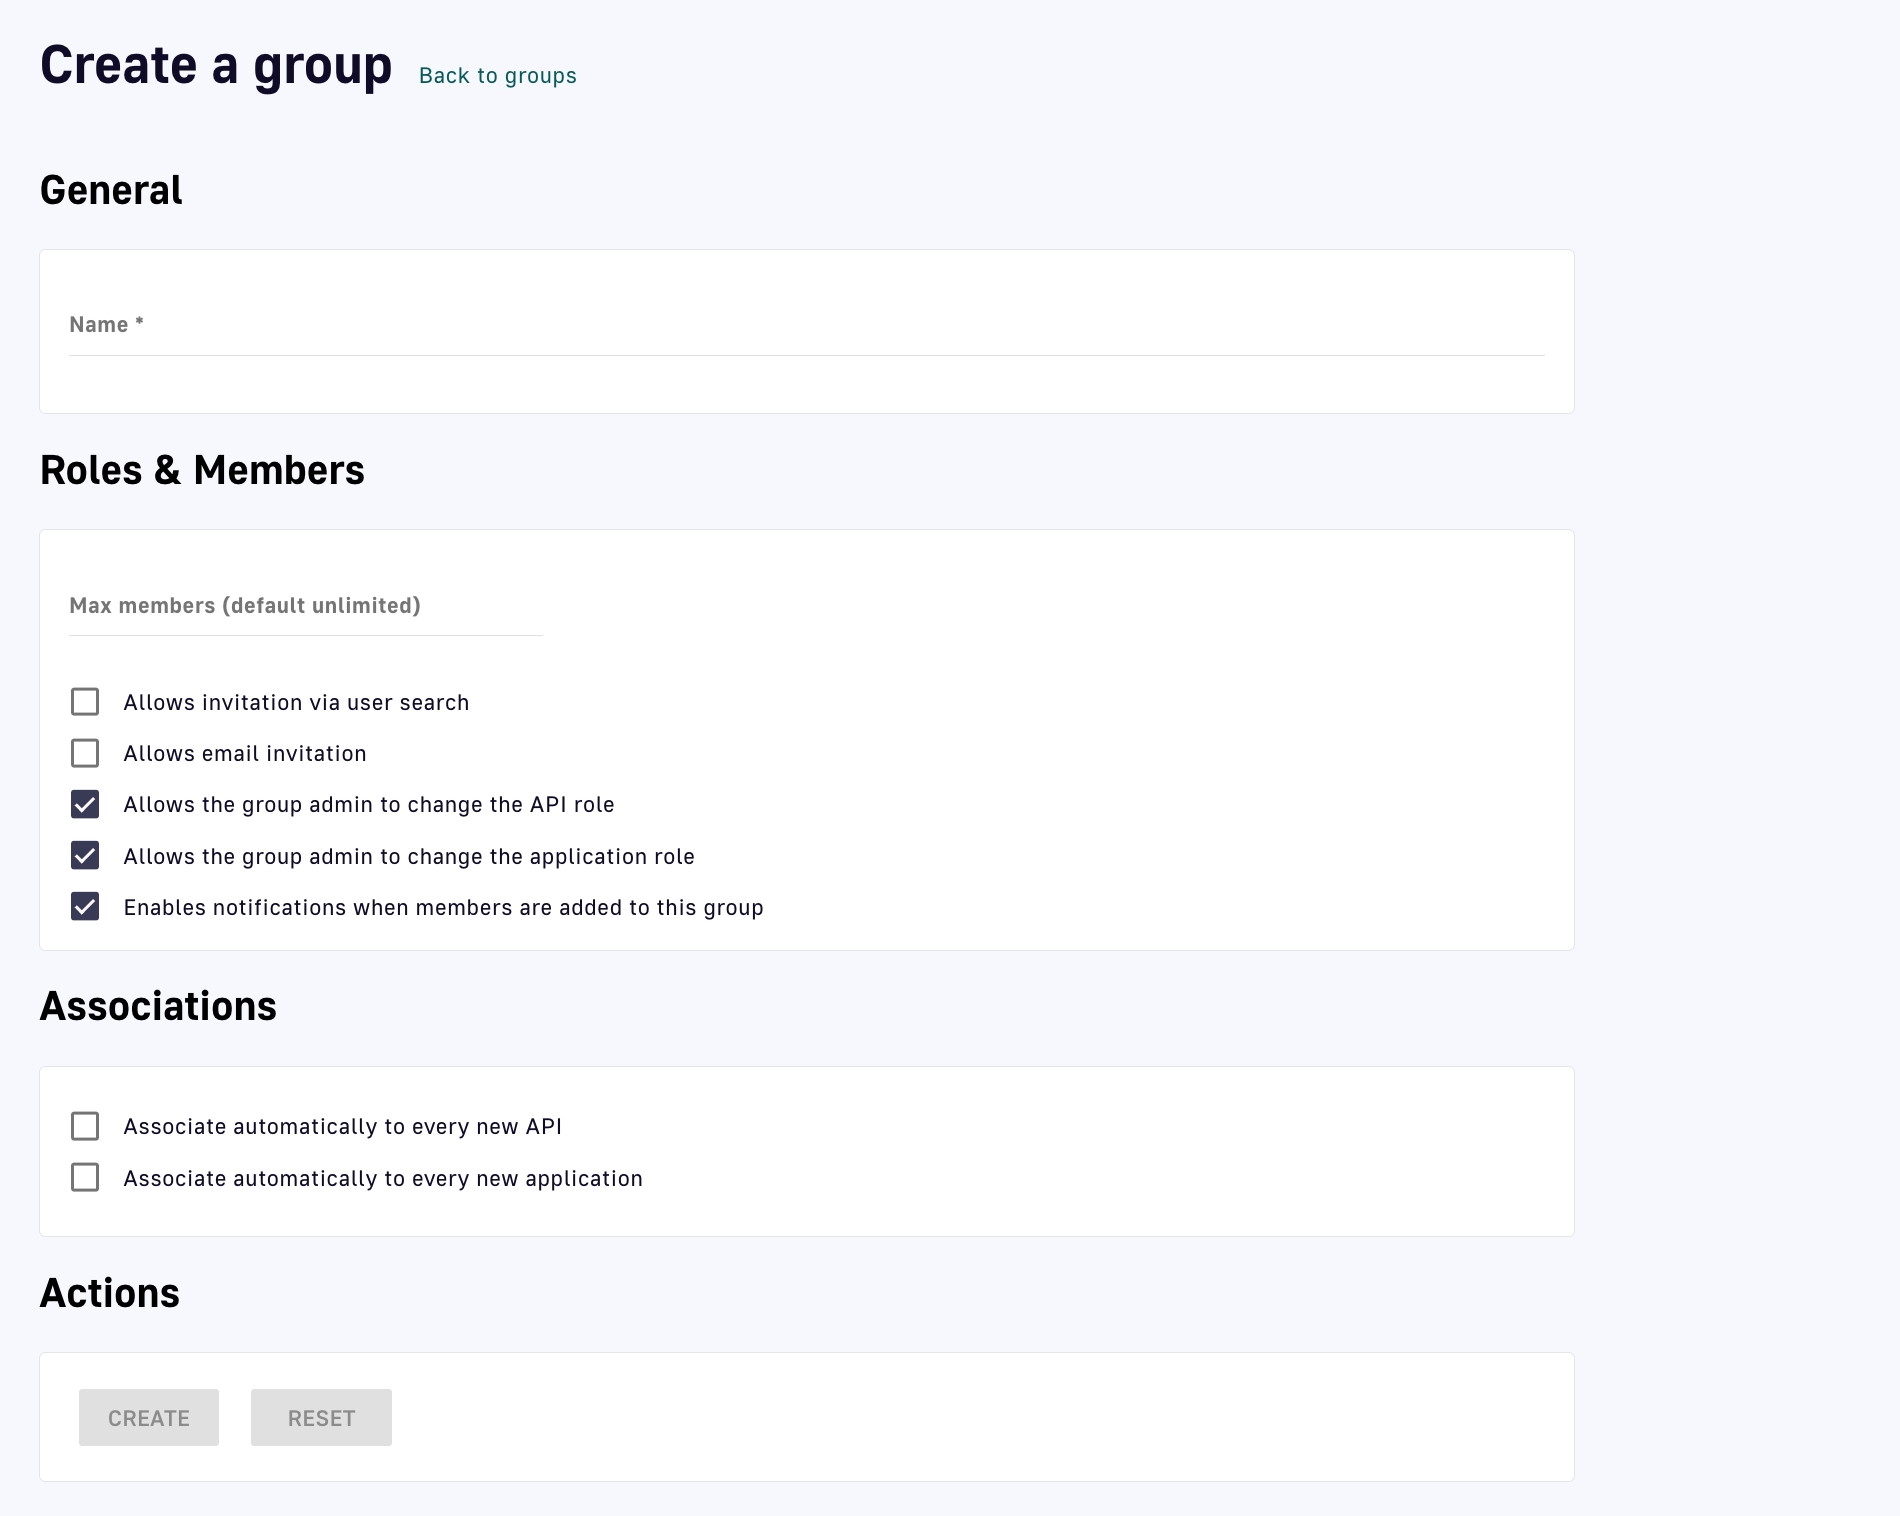Tick Associate automatically to every new application
Viewport: 1900px width, 1516px height.
pyautogui.click(x=85, y=1178)
